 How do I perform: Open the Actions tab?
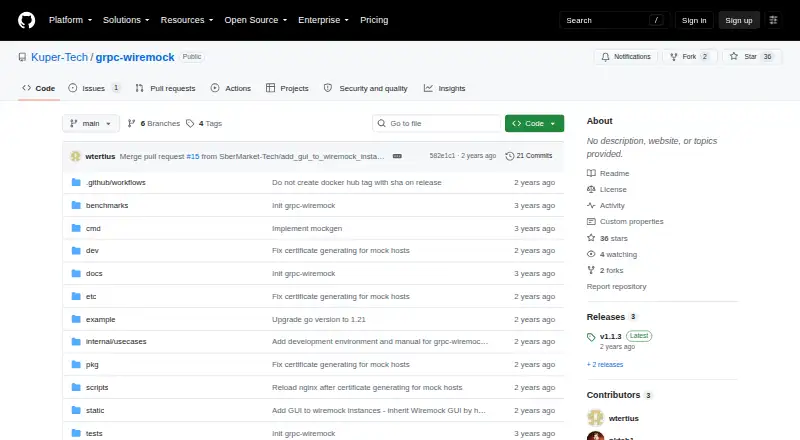(x=231, y=88)
